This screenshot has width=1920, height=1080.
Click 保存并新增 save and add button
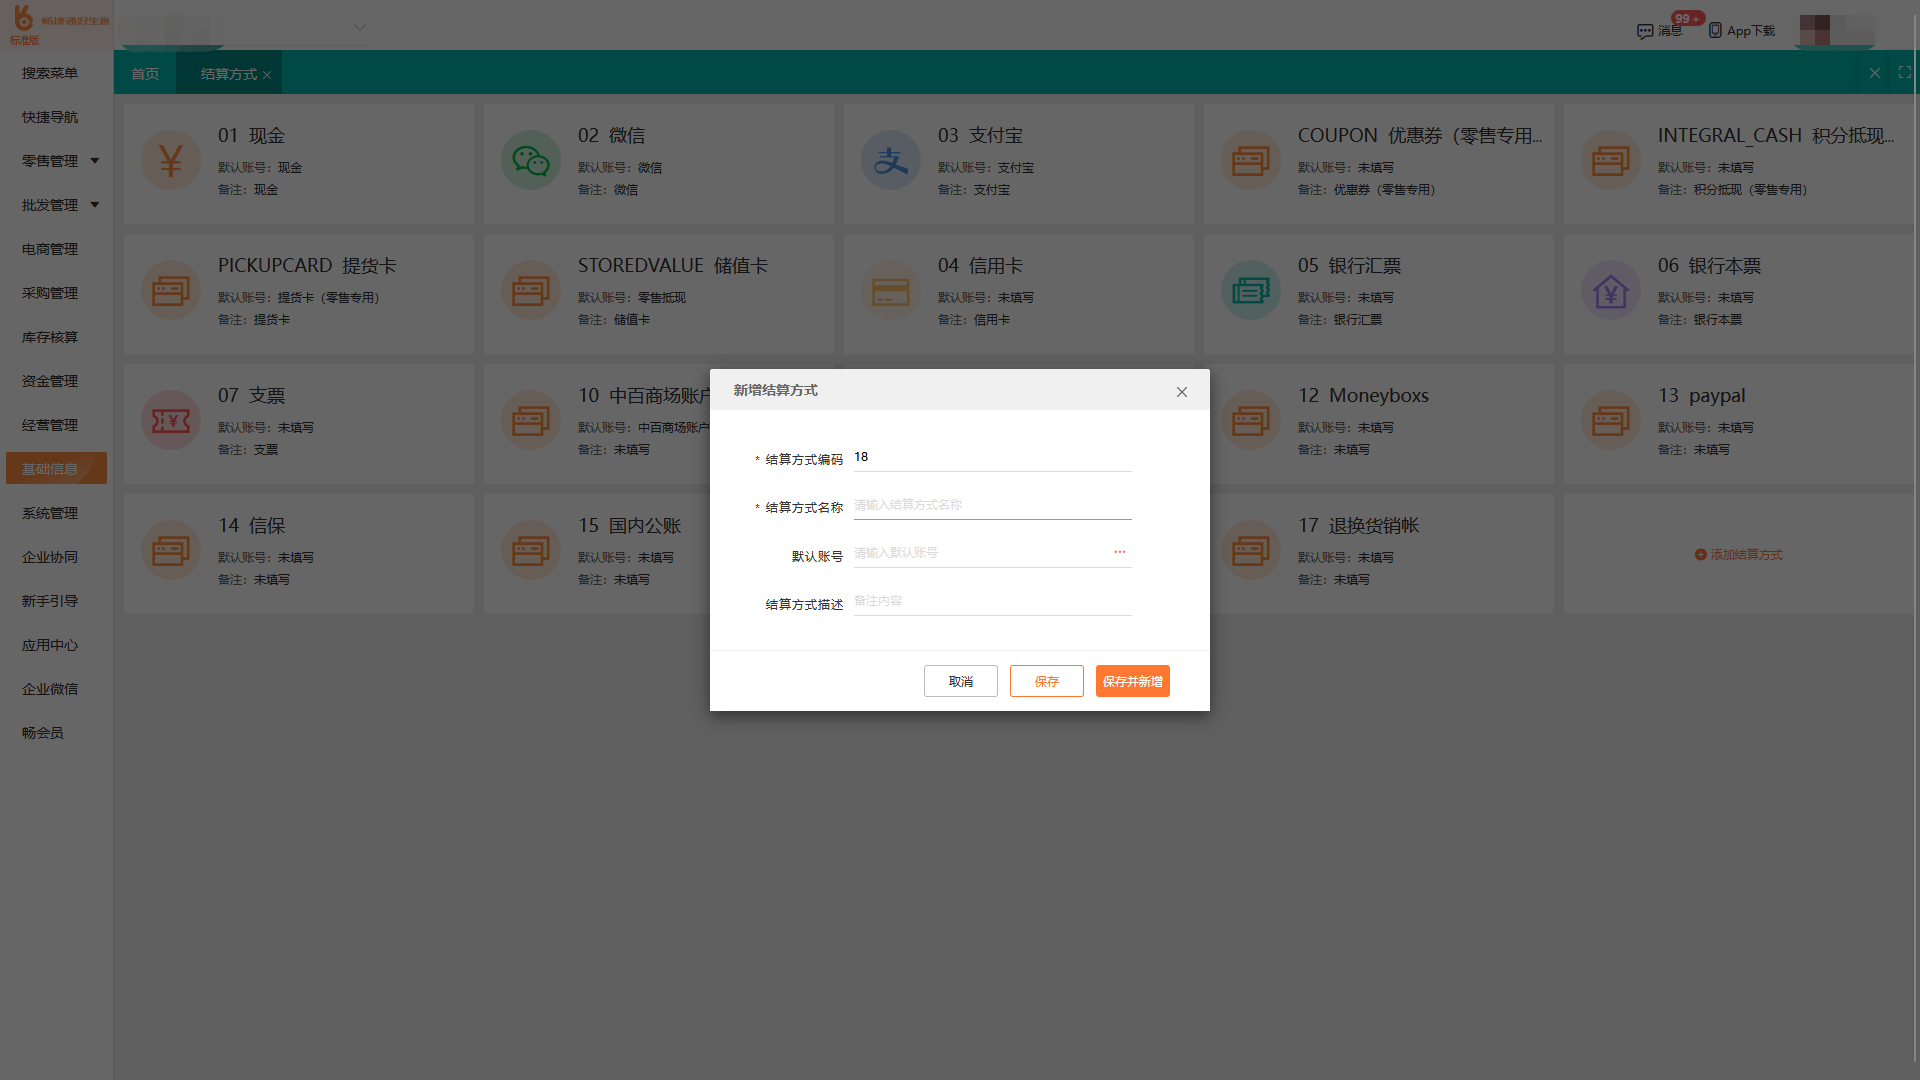[1131, 680]
